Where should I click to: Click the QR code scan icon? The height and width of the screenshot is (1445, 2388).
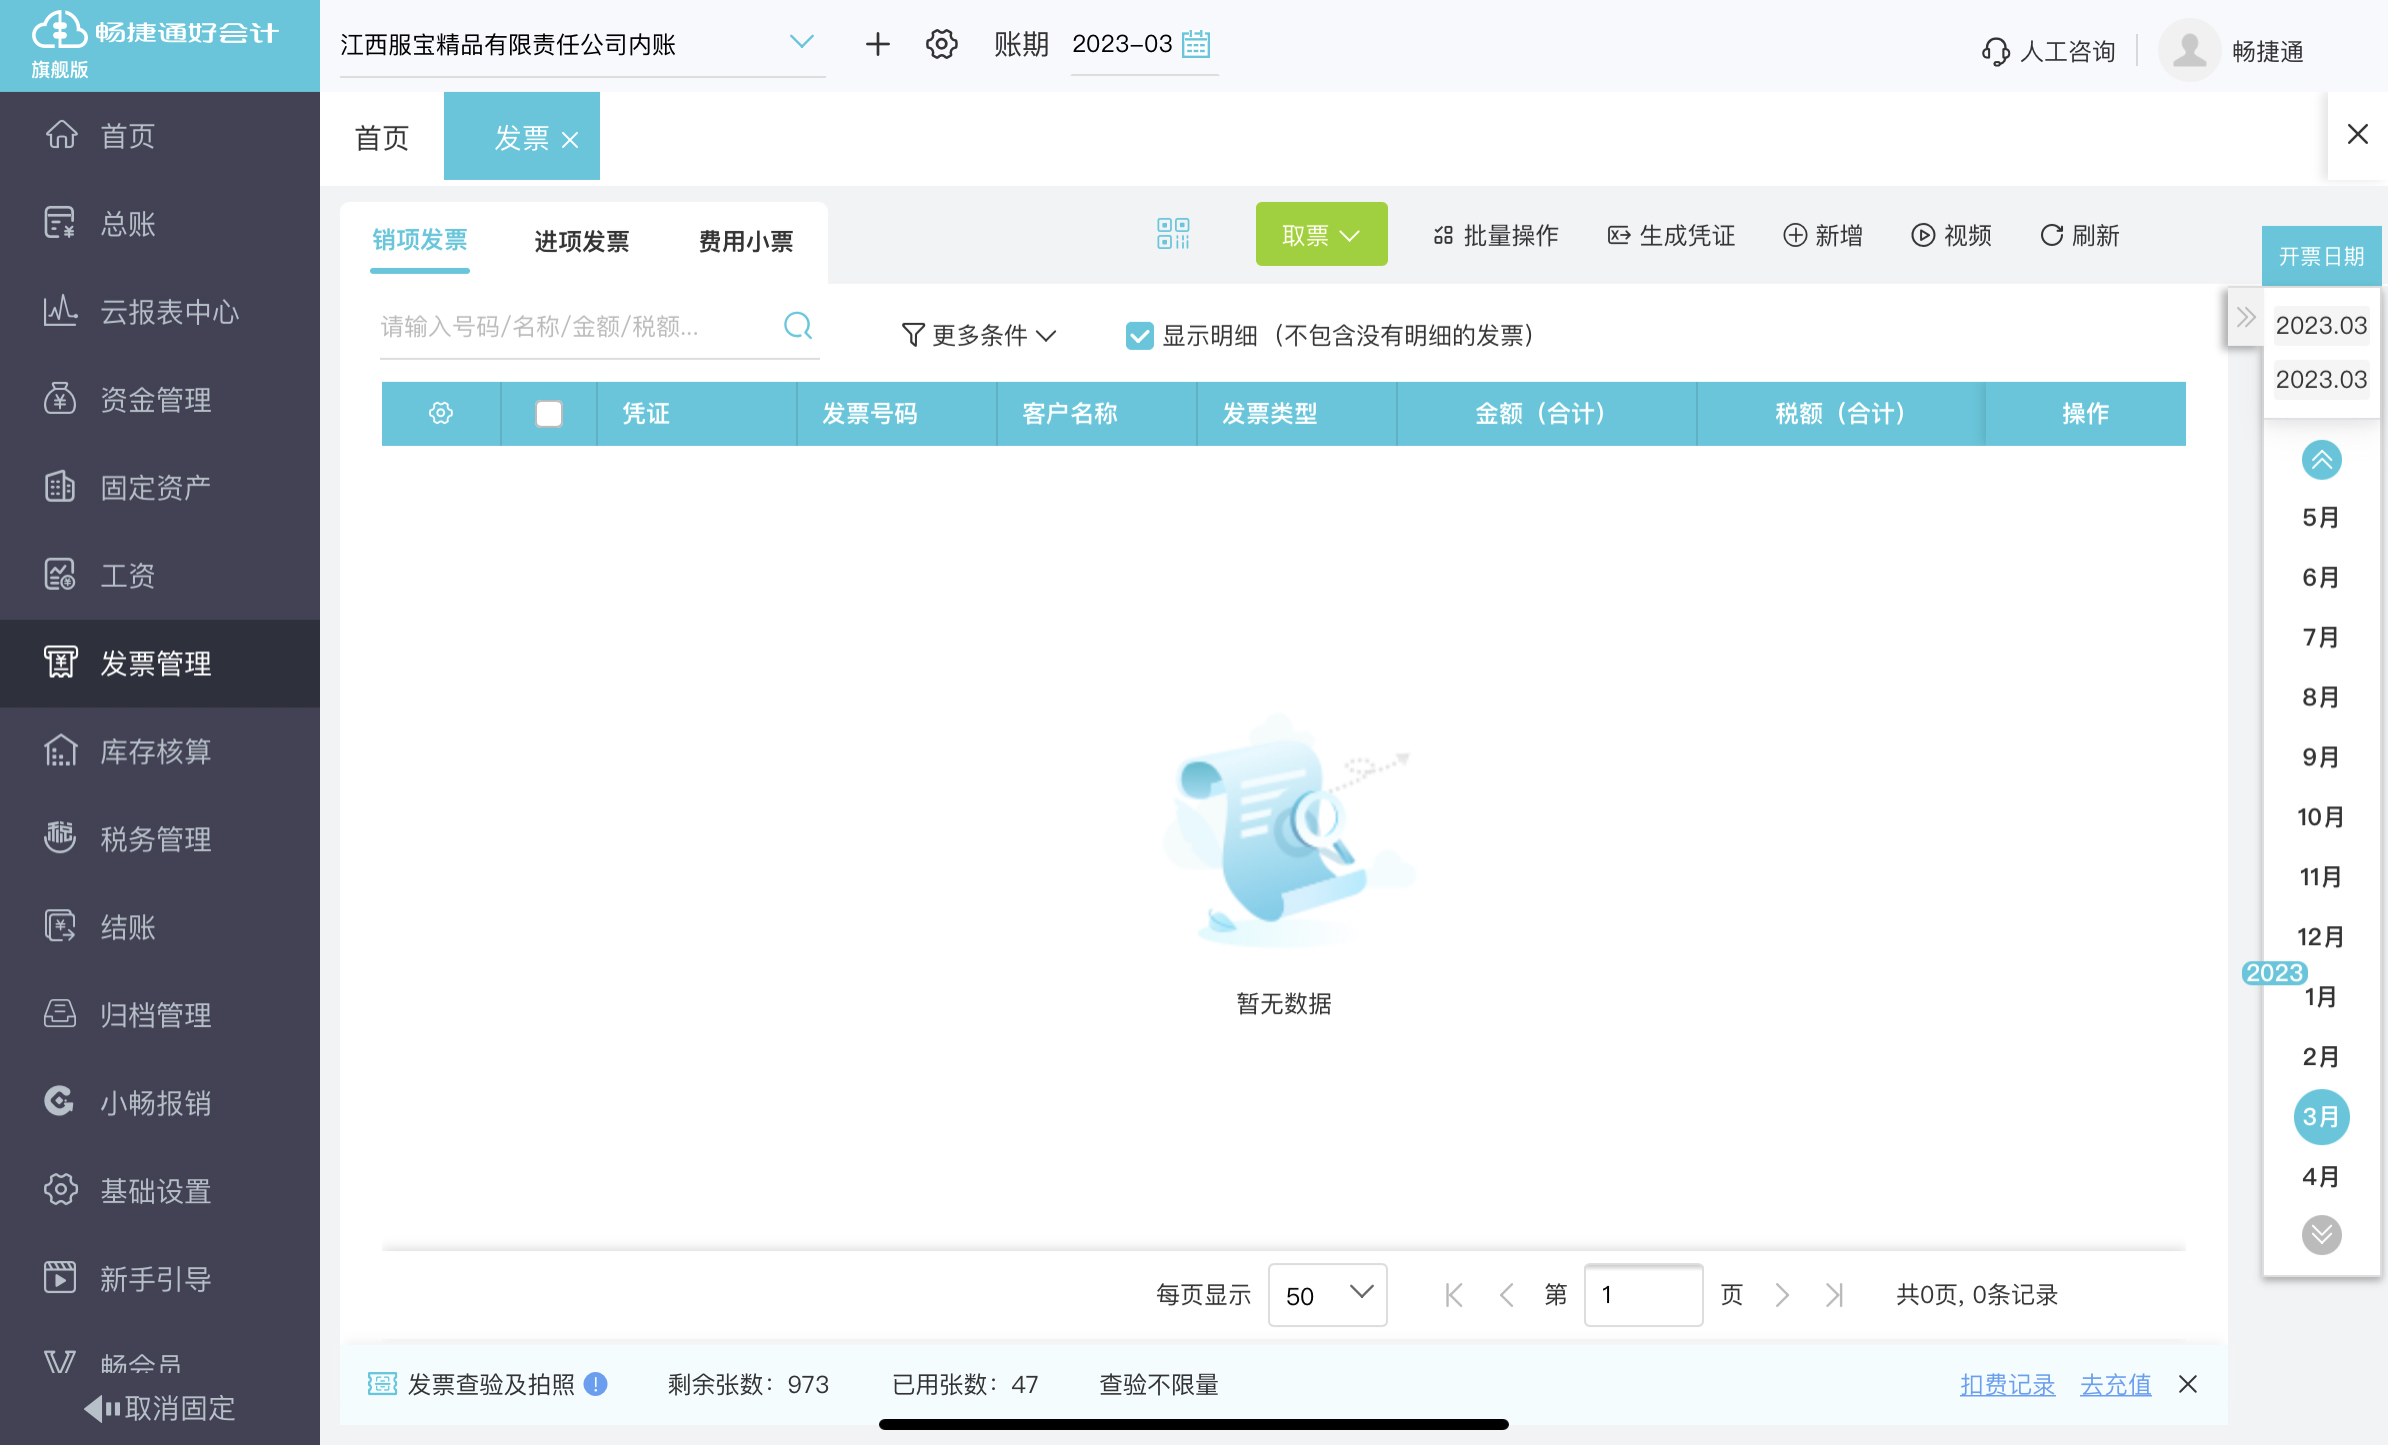1179,235
